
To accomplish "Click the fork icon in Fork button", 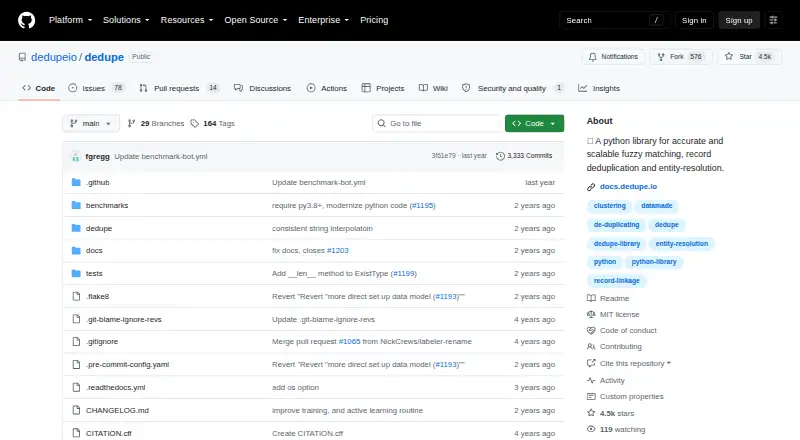I will 661,57.
